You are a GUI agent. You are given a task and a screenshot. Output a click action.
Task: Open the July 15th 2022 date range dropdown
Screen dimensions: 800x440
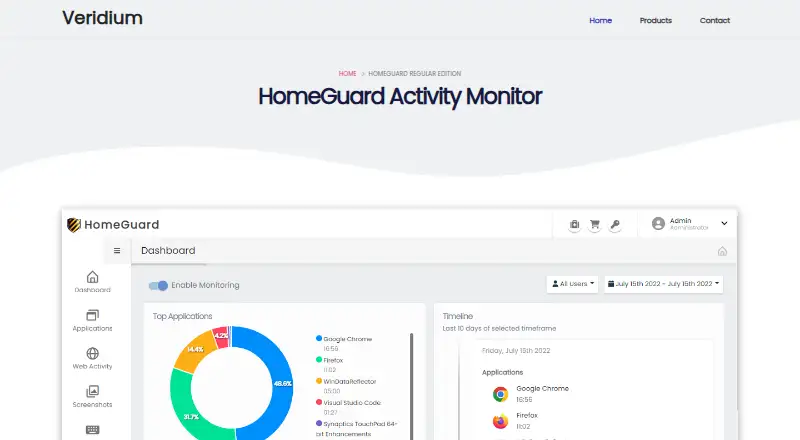tap(663, 284)
